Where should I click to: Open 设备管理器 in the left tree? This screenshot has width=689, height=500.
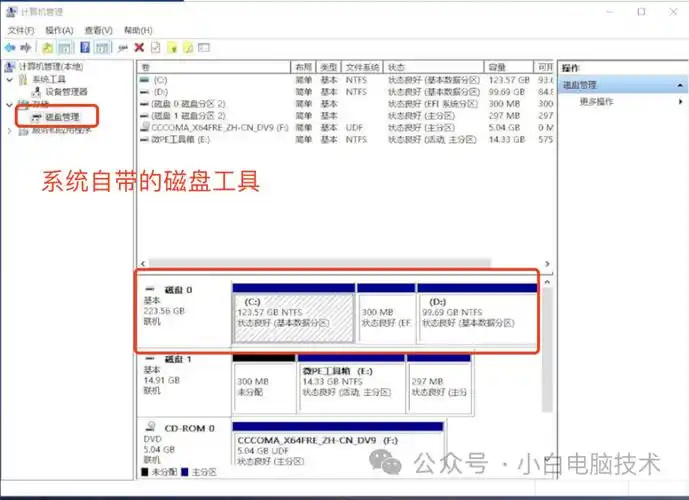coord(66,91)
